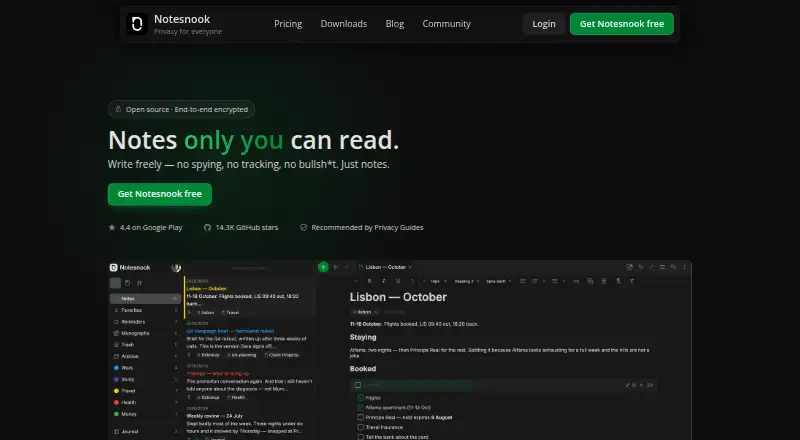Click the search field above the notes list
The width and height of the screenshot is (800, 440).
(x=249, y=268)
